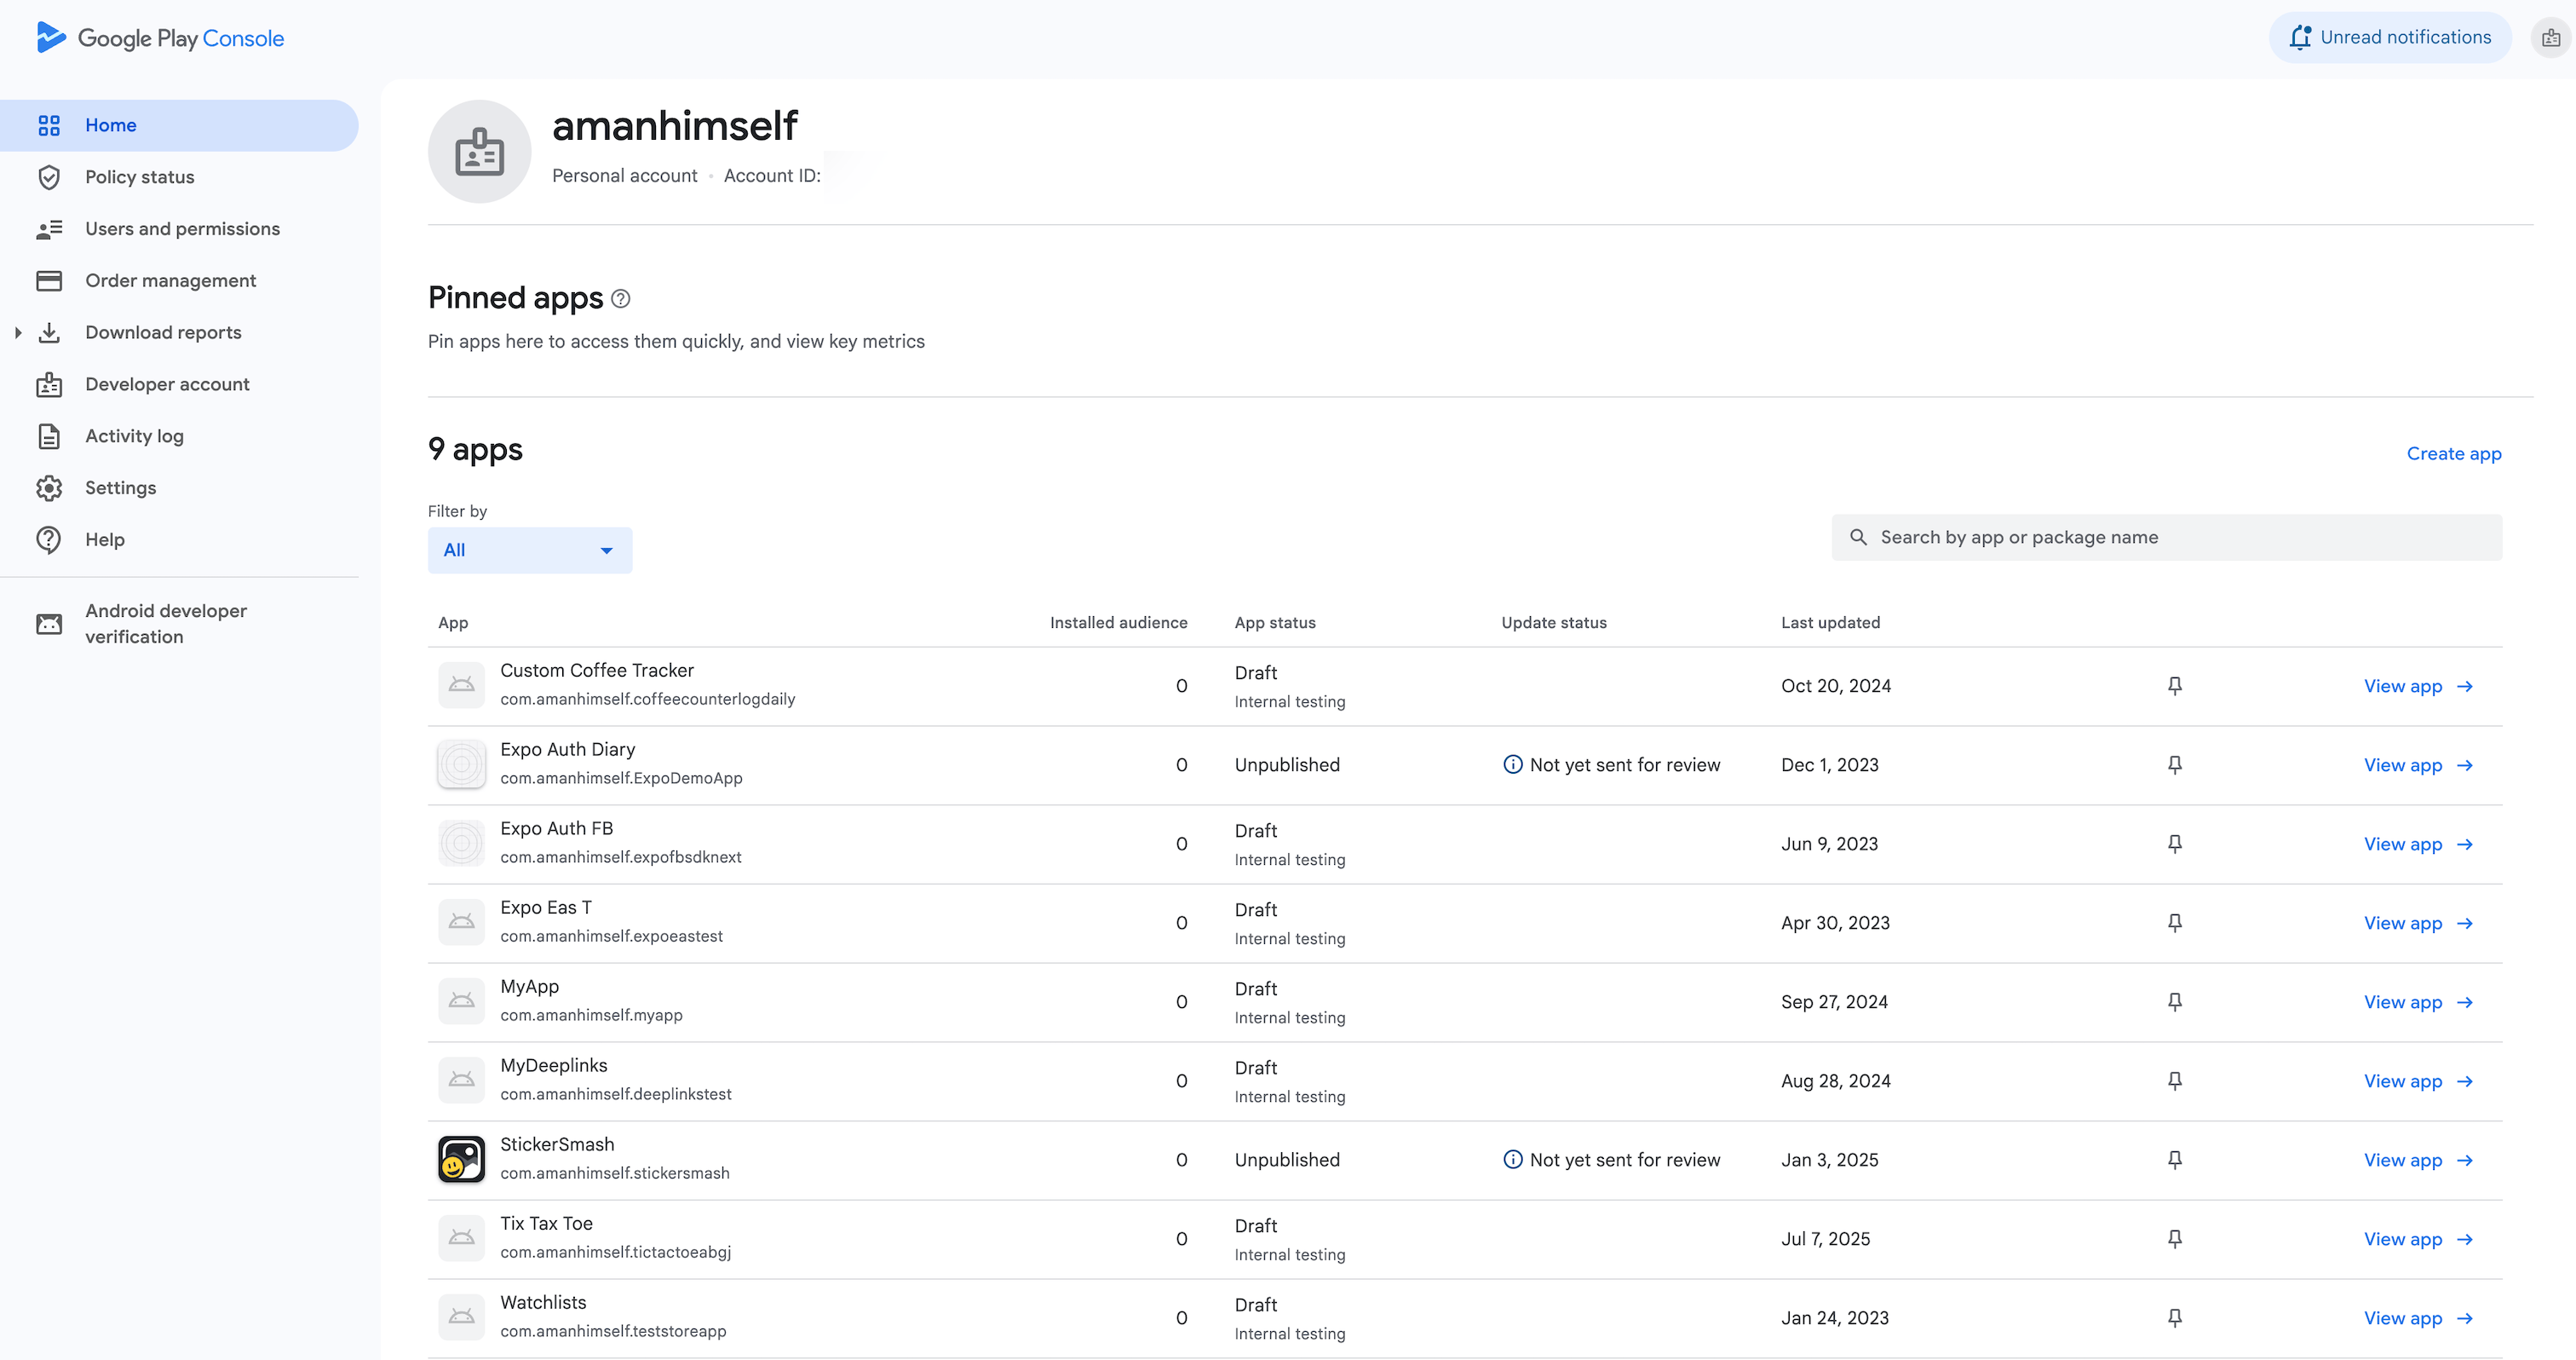Toggle pin for the Watchlists app
Image resolution: width=2576 pixels, height=1360 pixels.
pyautogui.click(x=2174, y=1318)
